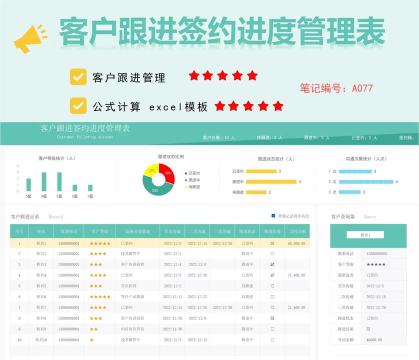Click the red 已签约 legend marker
Screen dimensions: 419x360
[x=186, y=173]
